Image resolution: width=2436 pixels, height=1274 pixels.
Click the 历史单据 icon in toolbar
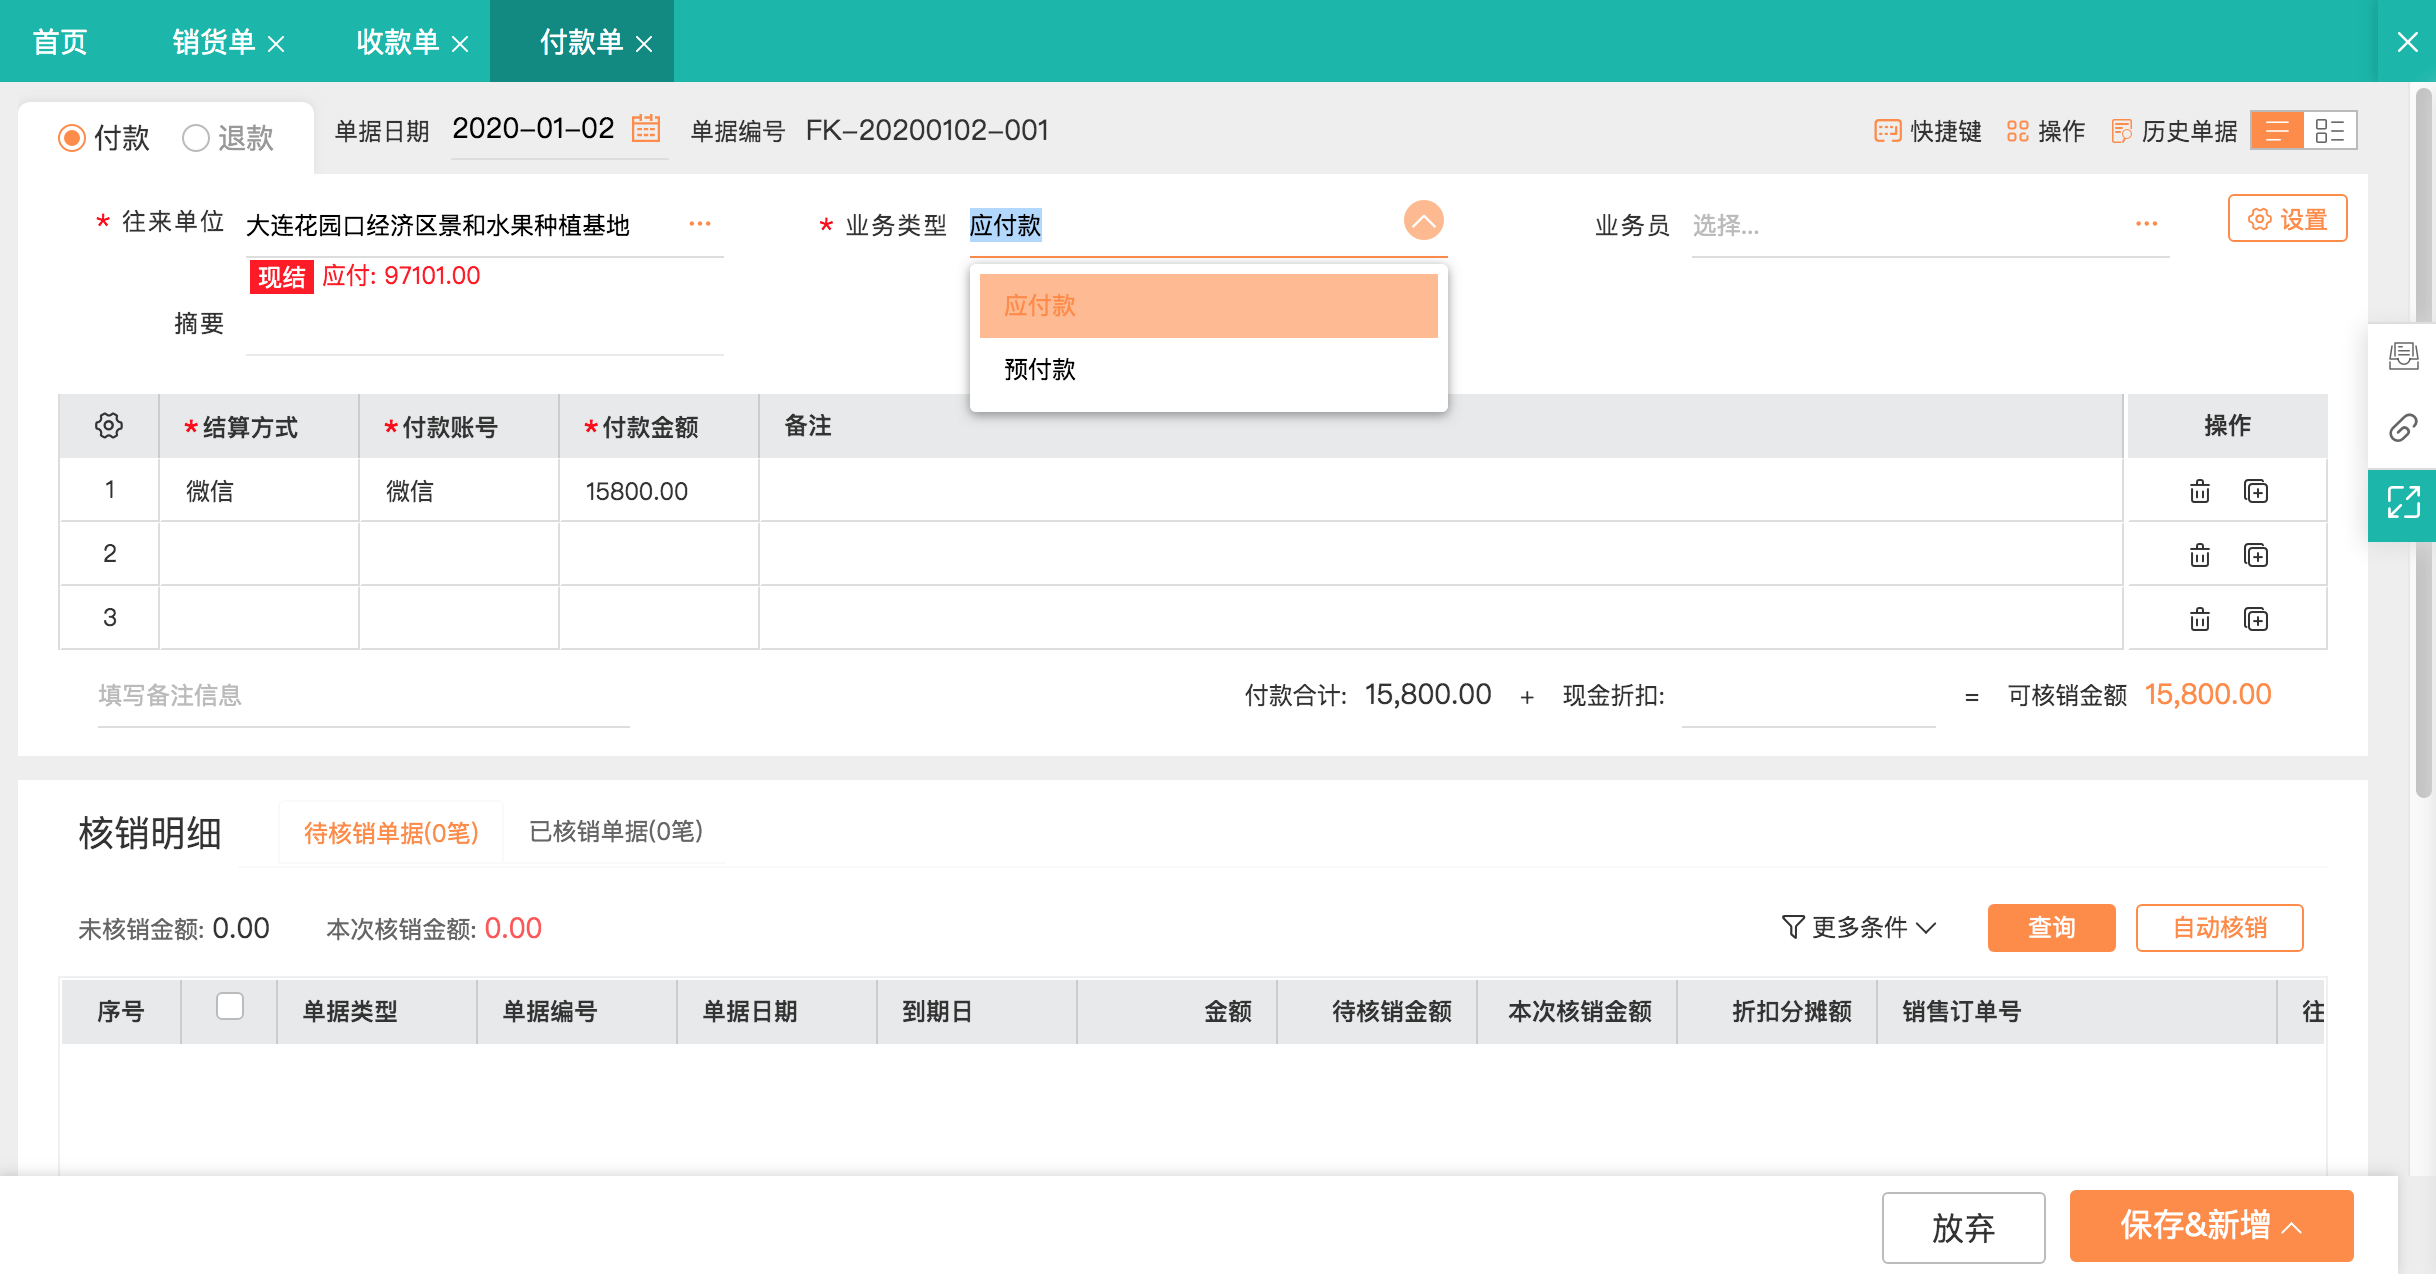(2119, 132)
